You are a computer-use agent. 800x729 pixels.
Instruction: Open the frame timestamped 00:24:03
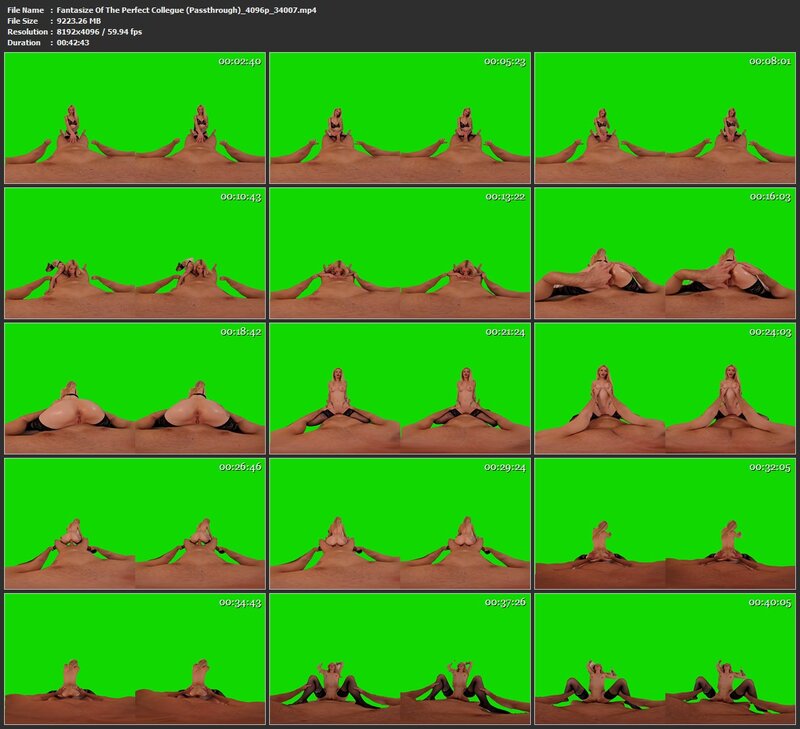pos(665,388)
